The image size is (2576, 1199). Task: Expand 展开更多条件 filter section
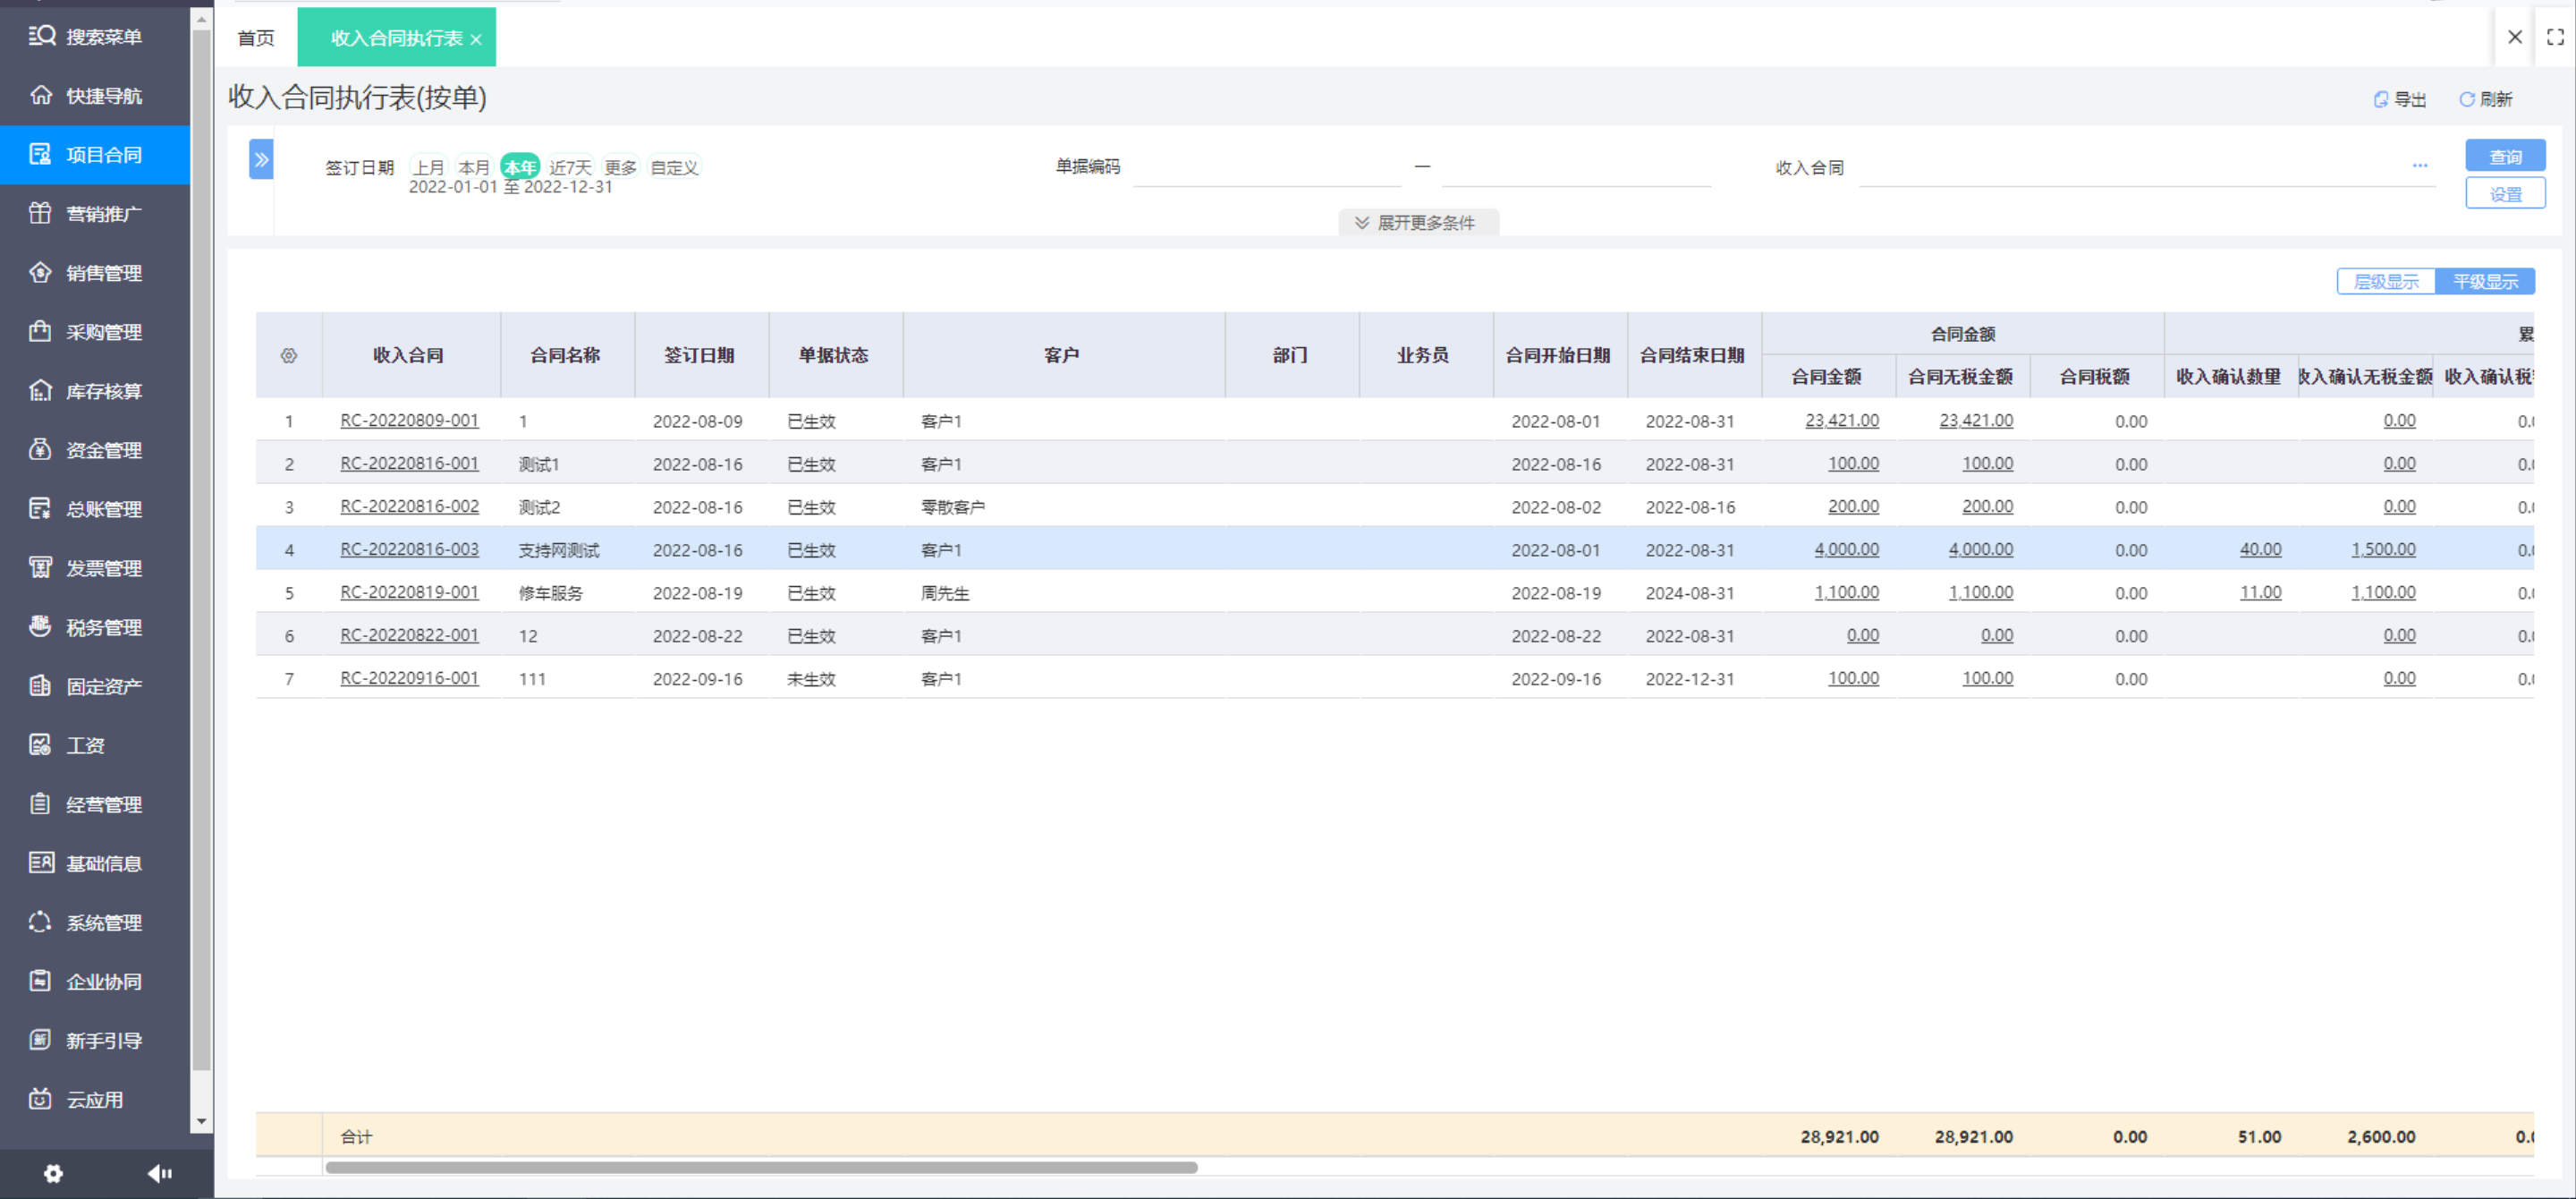coord(1418,220)
